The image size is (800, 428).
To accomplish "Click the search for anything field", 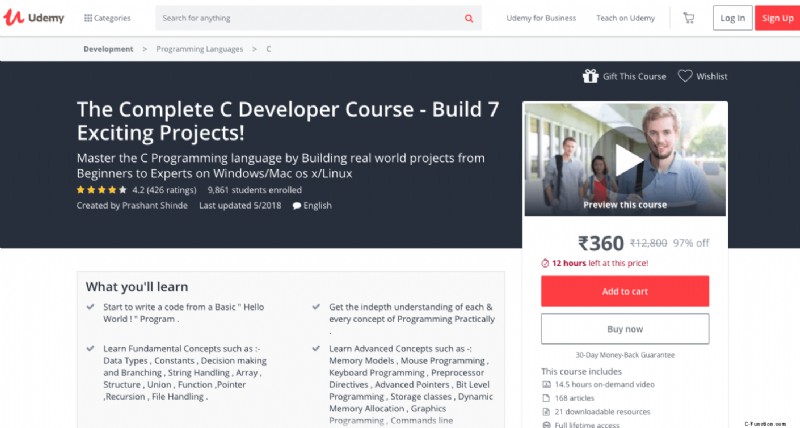I will coord(308,18).
